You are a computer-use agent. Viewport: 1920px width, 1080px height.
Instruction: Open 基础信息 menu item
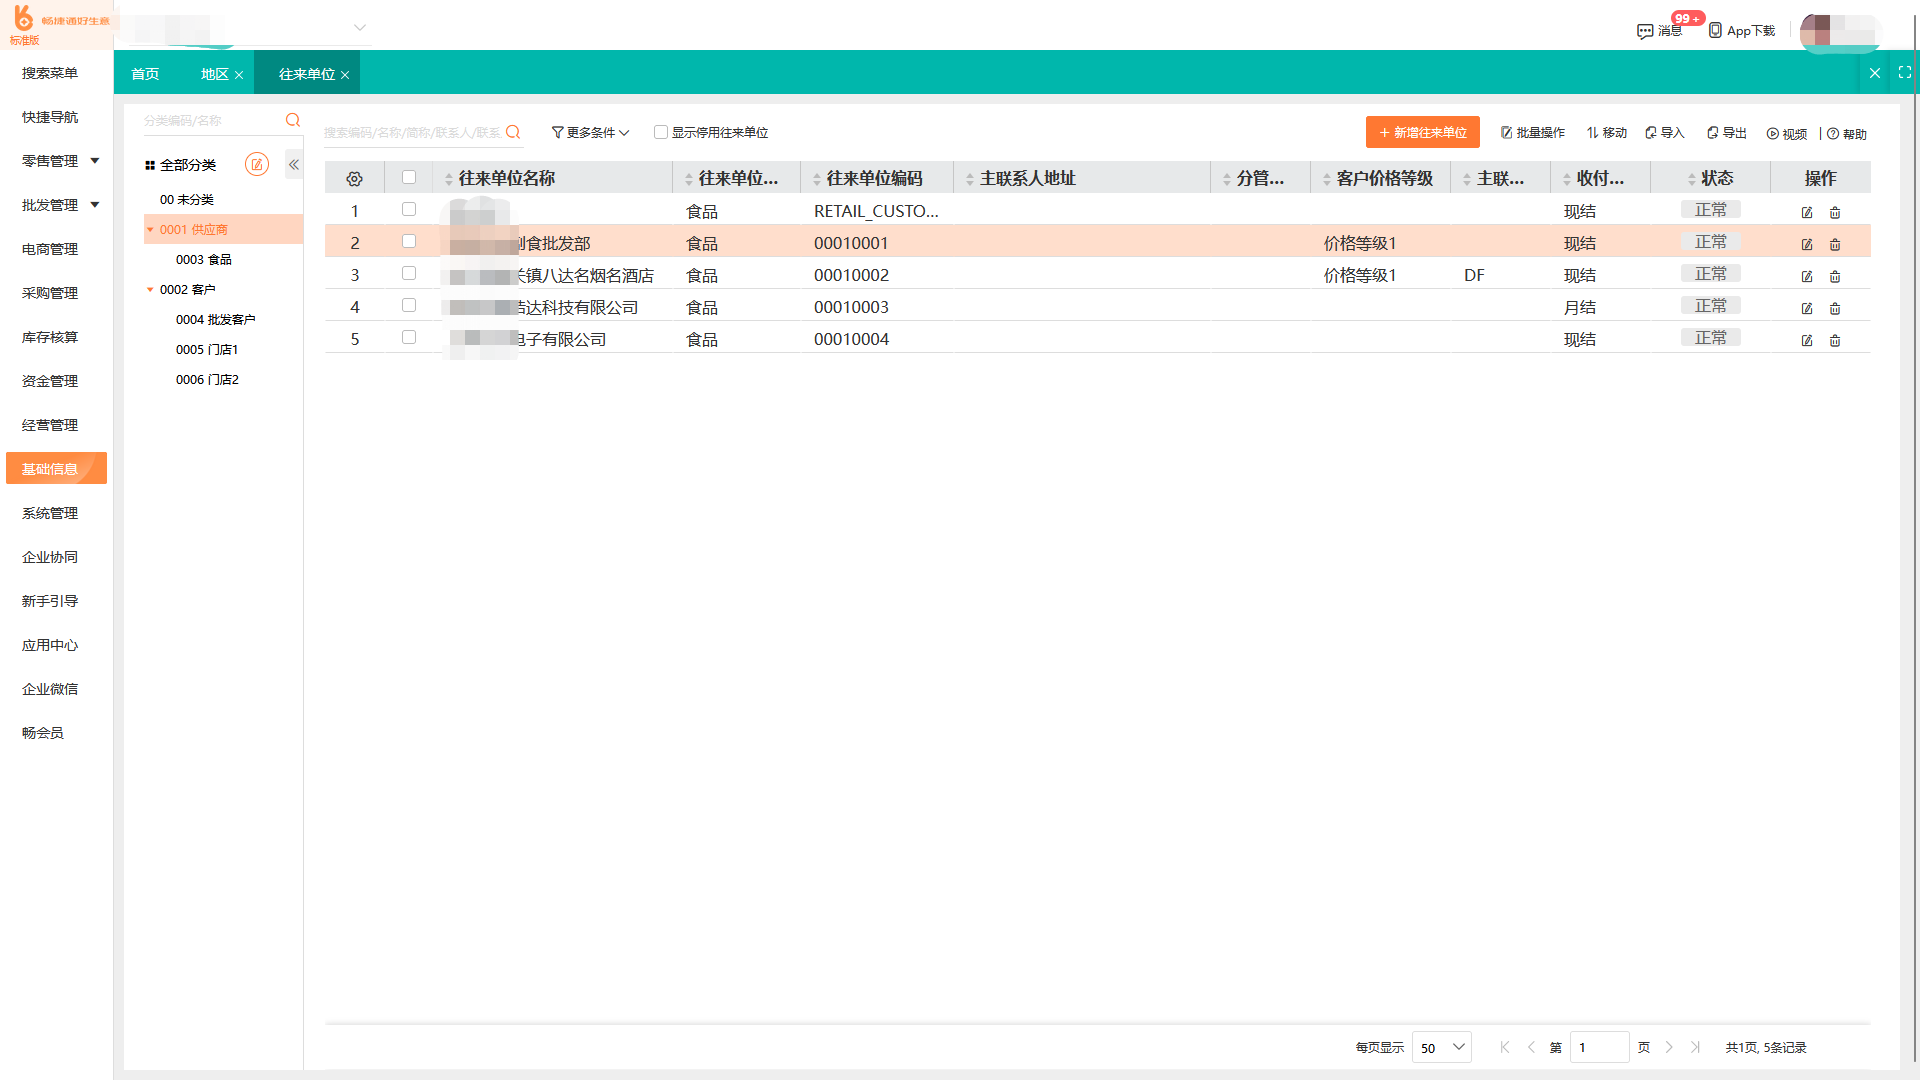[54, 468]
